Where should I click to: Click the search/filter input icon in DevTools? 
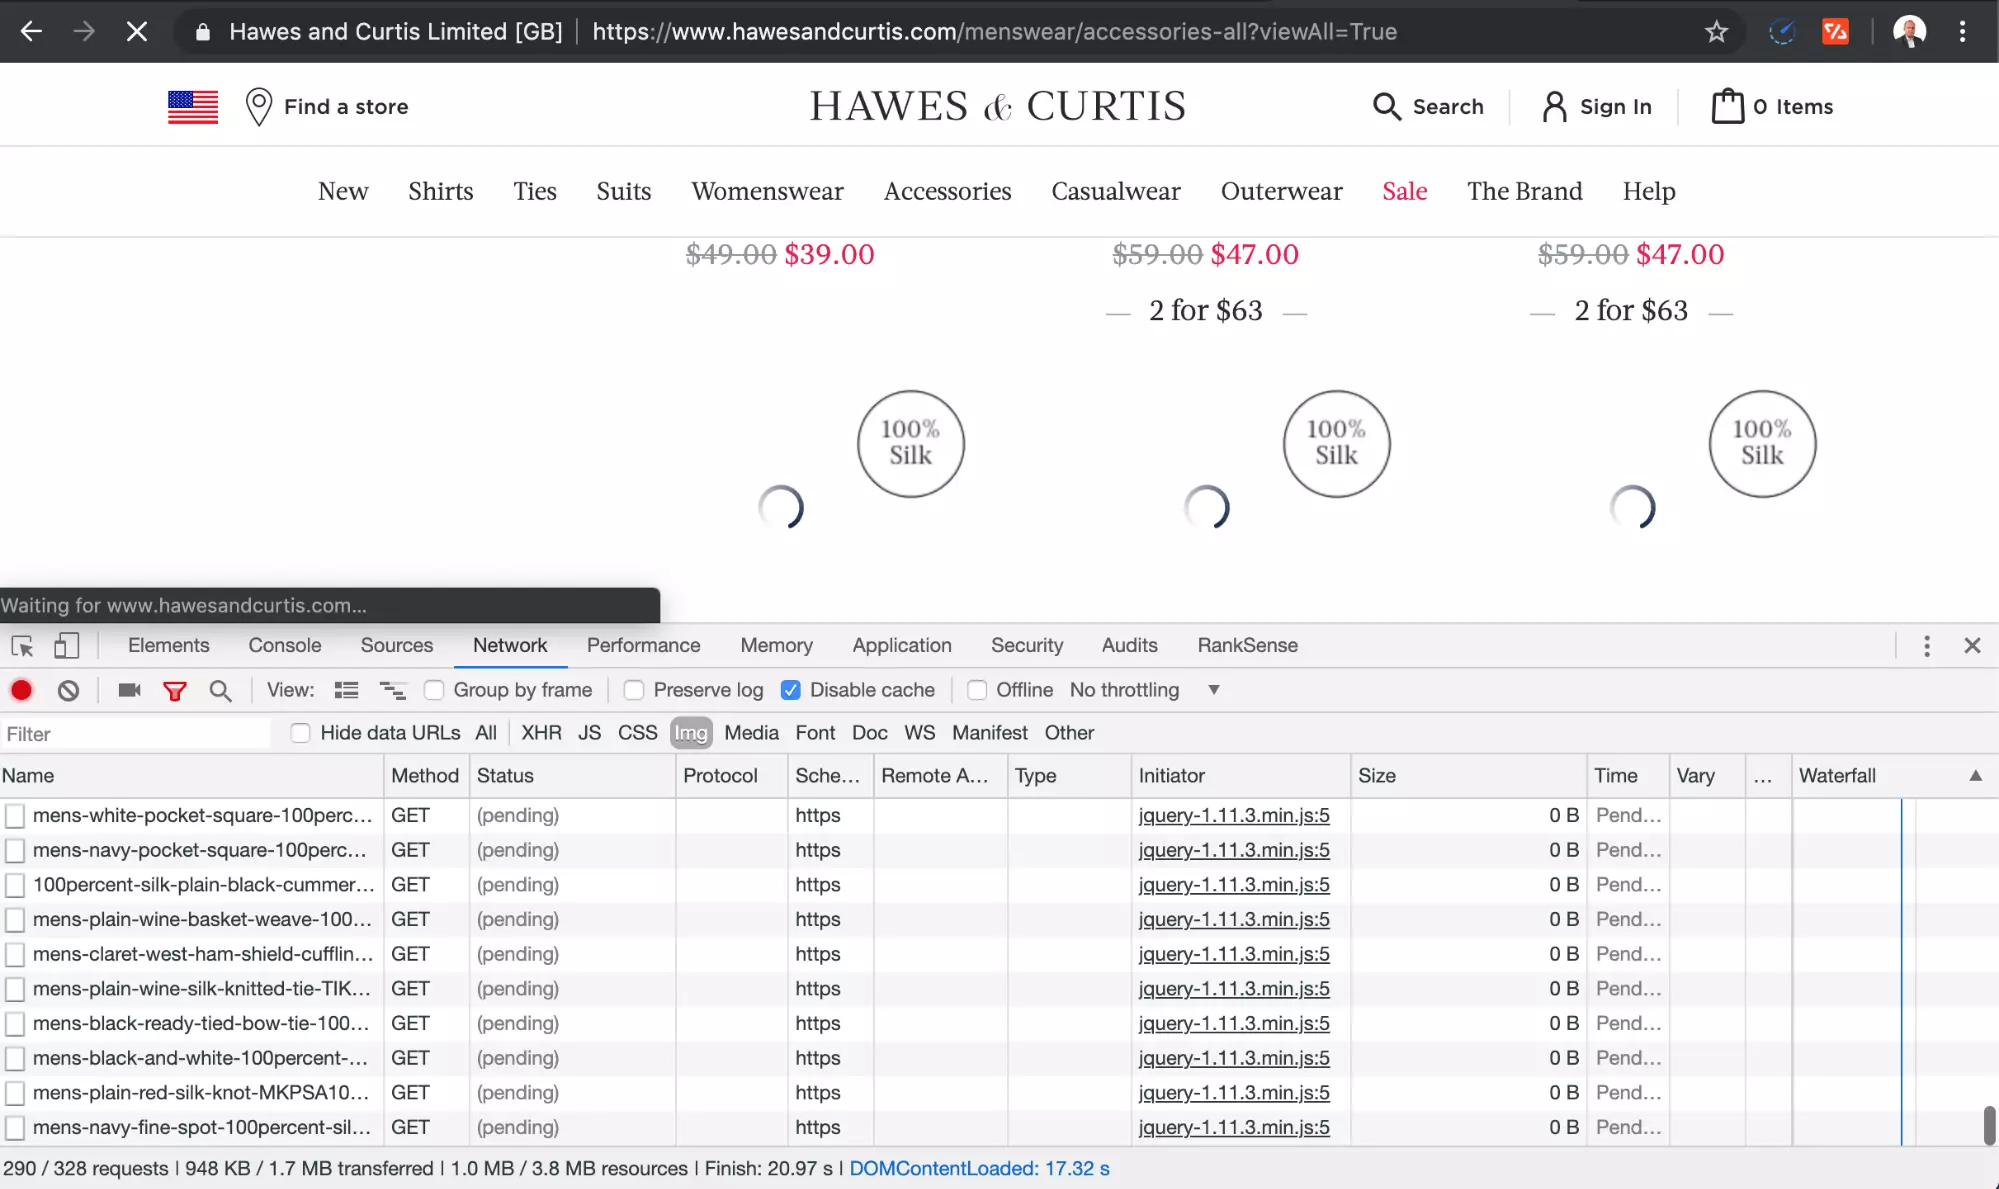click(x=221, y=689)
